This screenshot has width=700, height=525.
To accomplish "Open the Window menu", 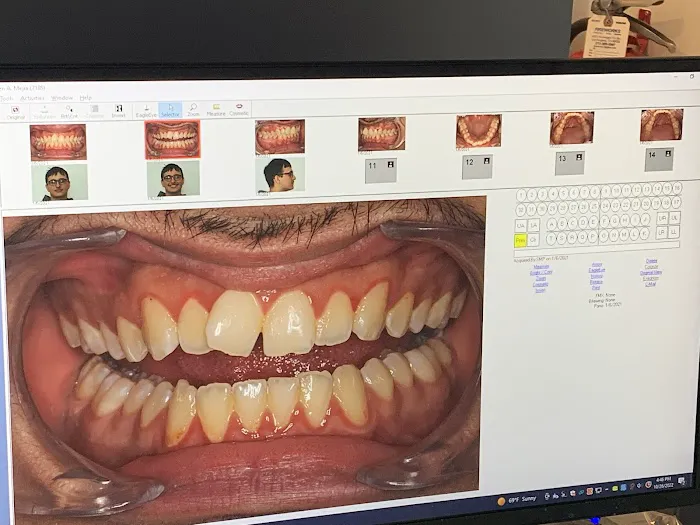I will 62,97.
